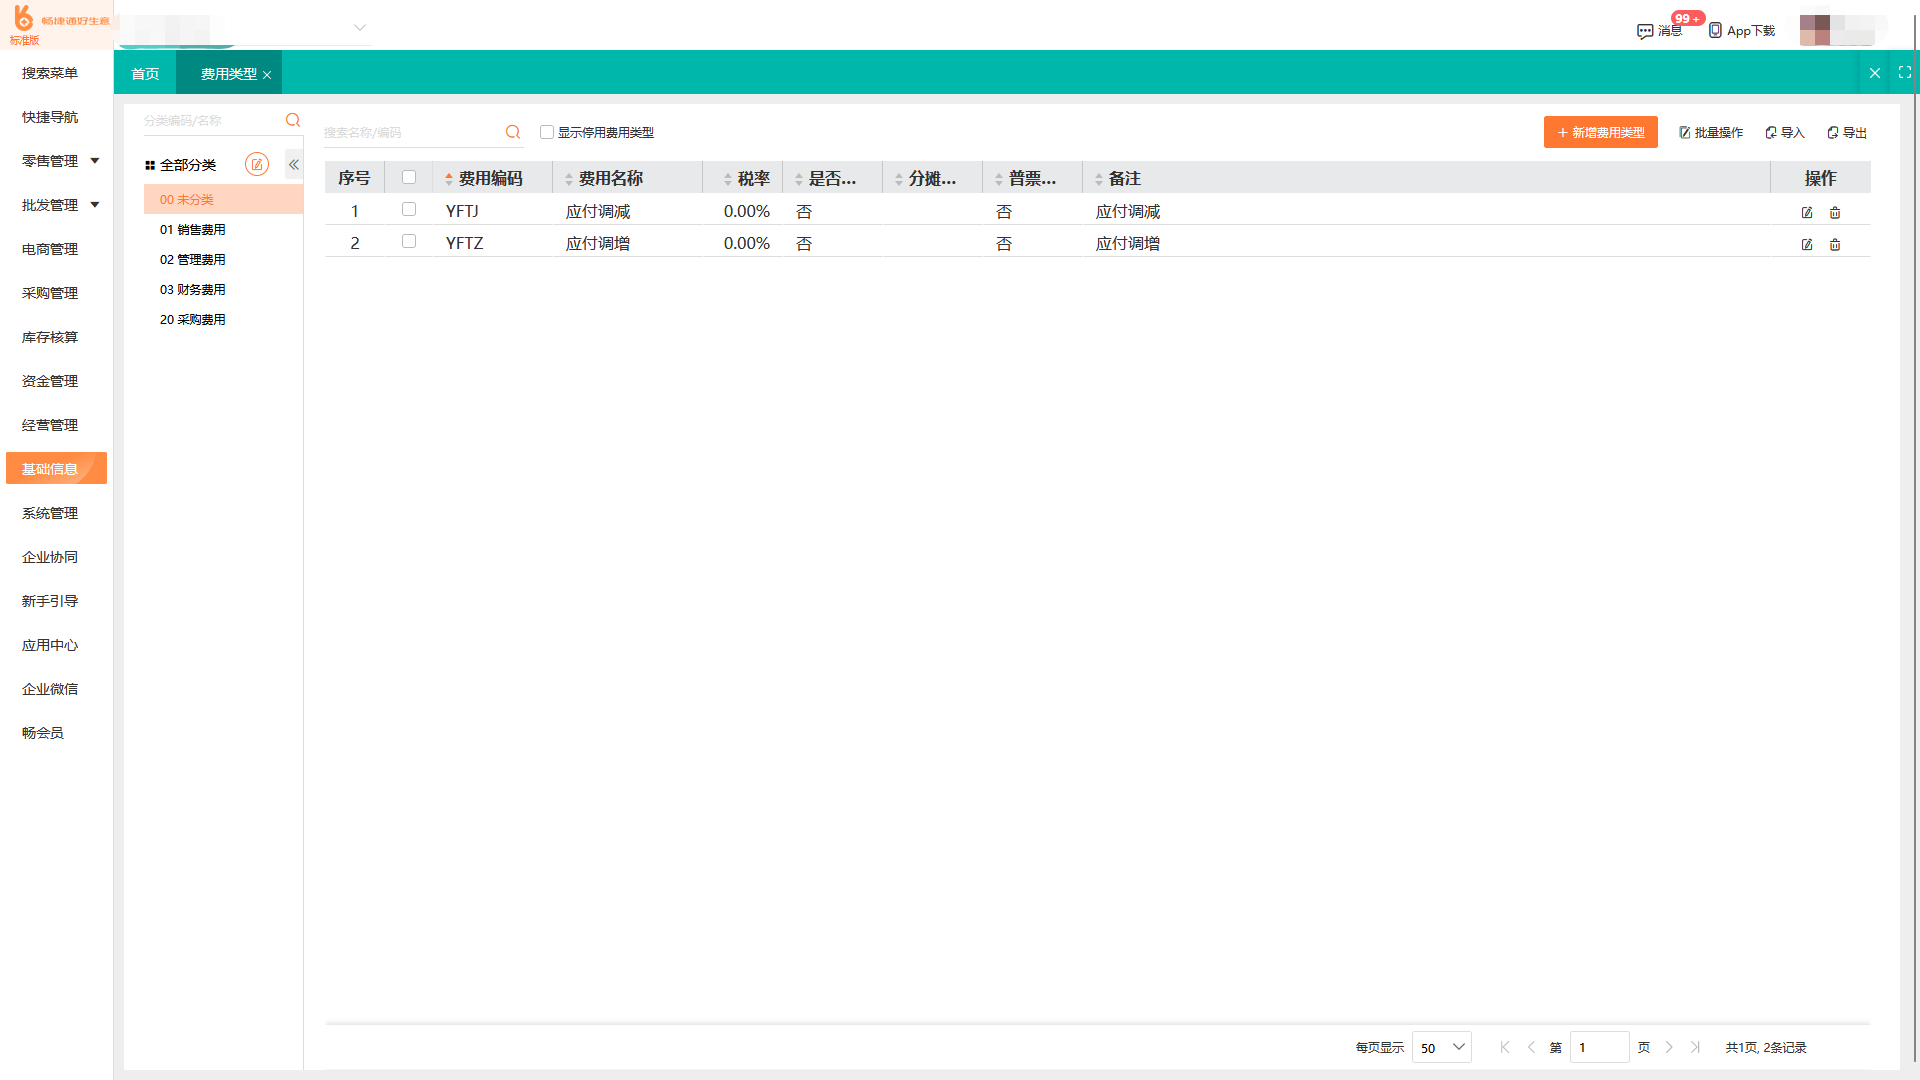Click the batch operation 批量操作 icon
The height and width of the screenshot is (1080, 1920).
point(1710,132)
